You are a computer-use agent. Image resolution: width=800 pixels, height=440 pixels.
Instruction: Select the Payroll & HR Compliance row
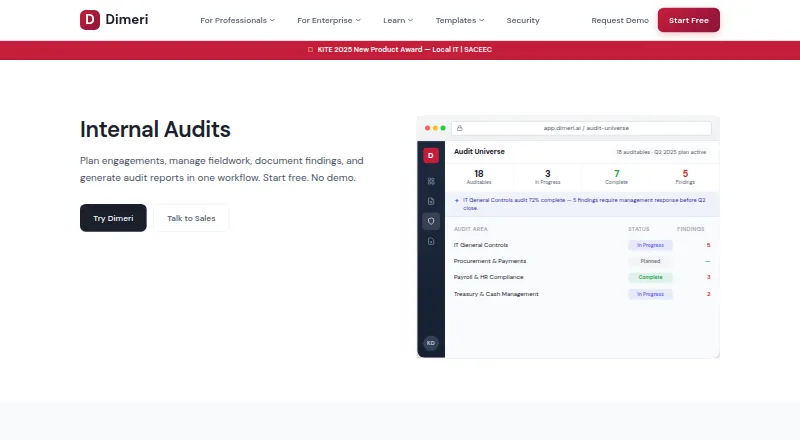pyautogui.click(x=582, y=277)
